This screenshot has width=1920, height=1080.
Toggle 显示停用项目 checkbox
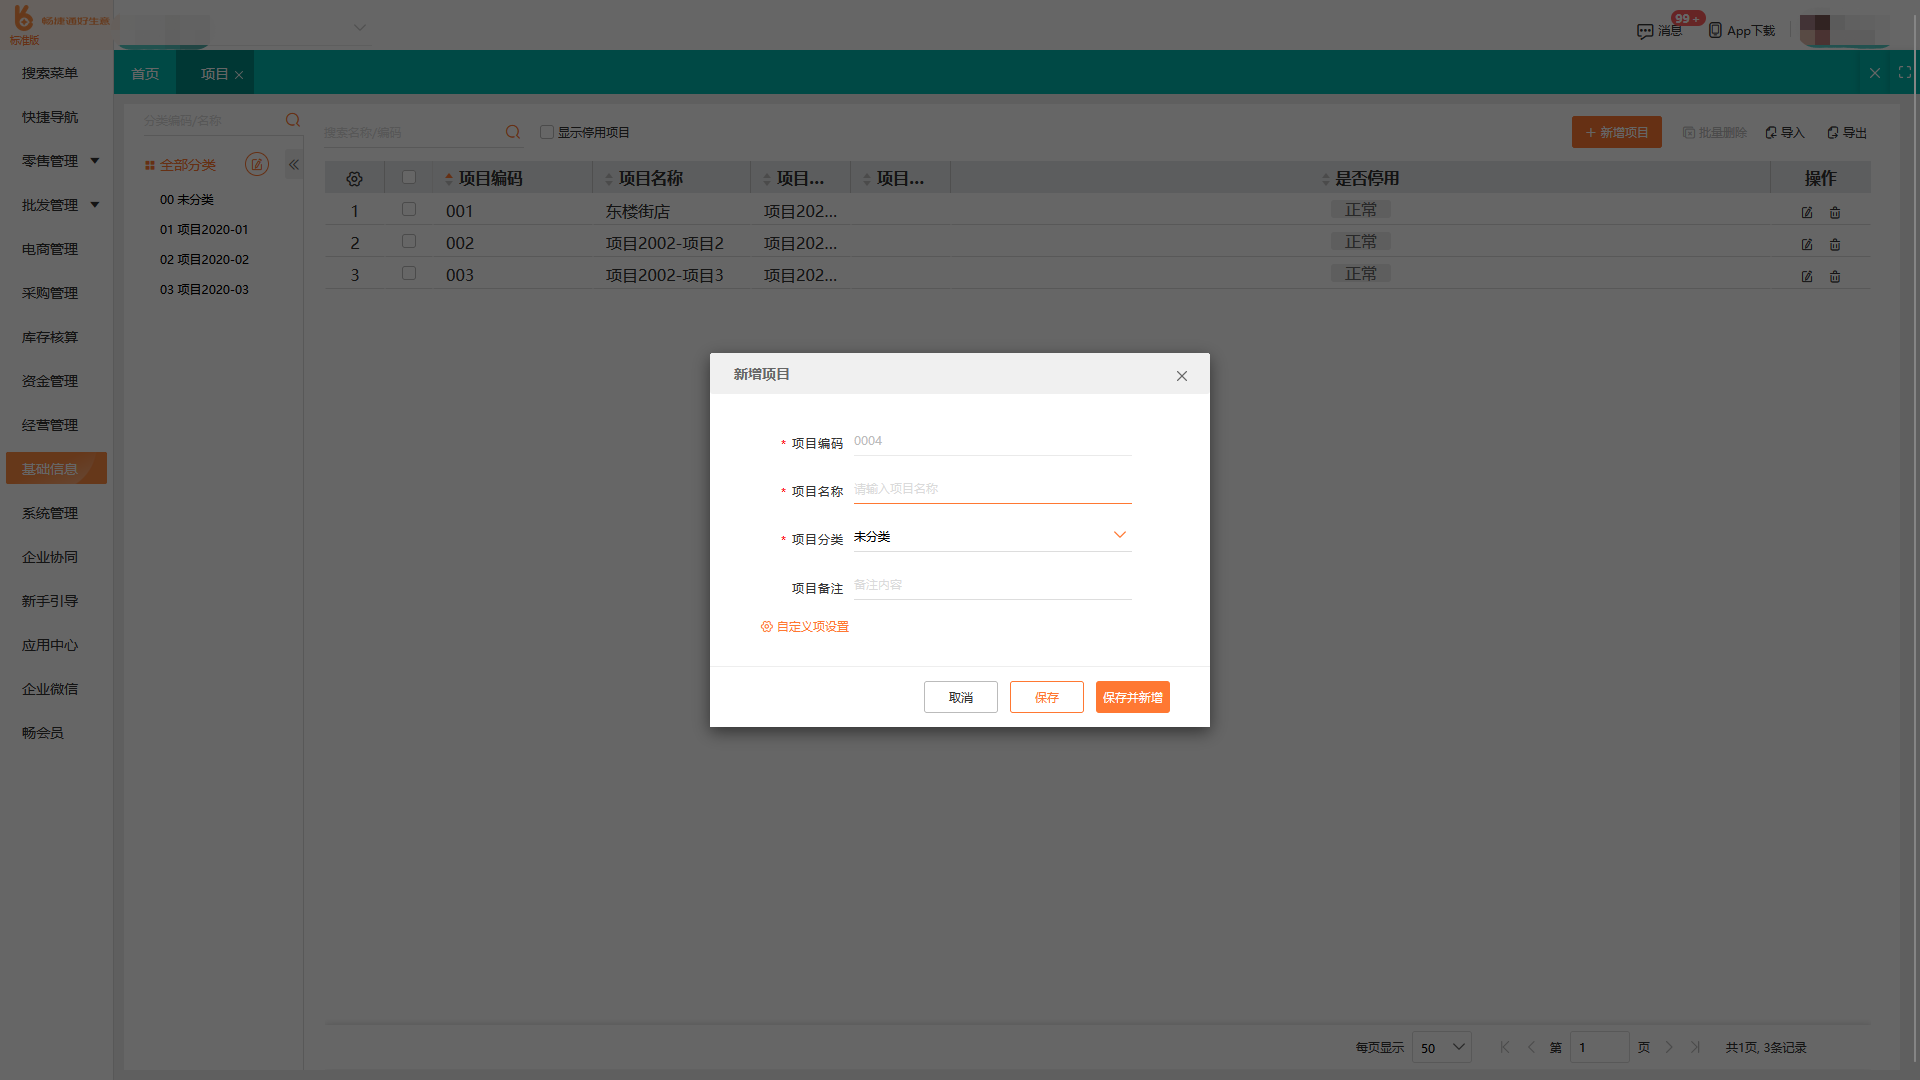[546, 132]
